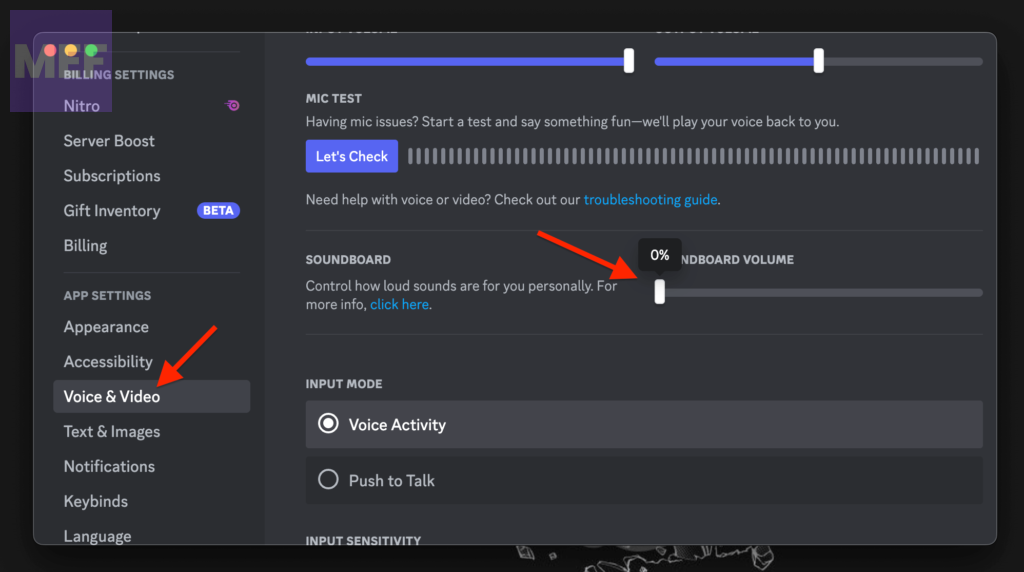Open the Keybinds settings

(96, 502)
